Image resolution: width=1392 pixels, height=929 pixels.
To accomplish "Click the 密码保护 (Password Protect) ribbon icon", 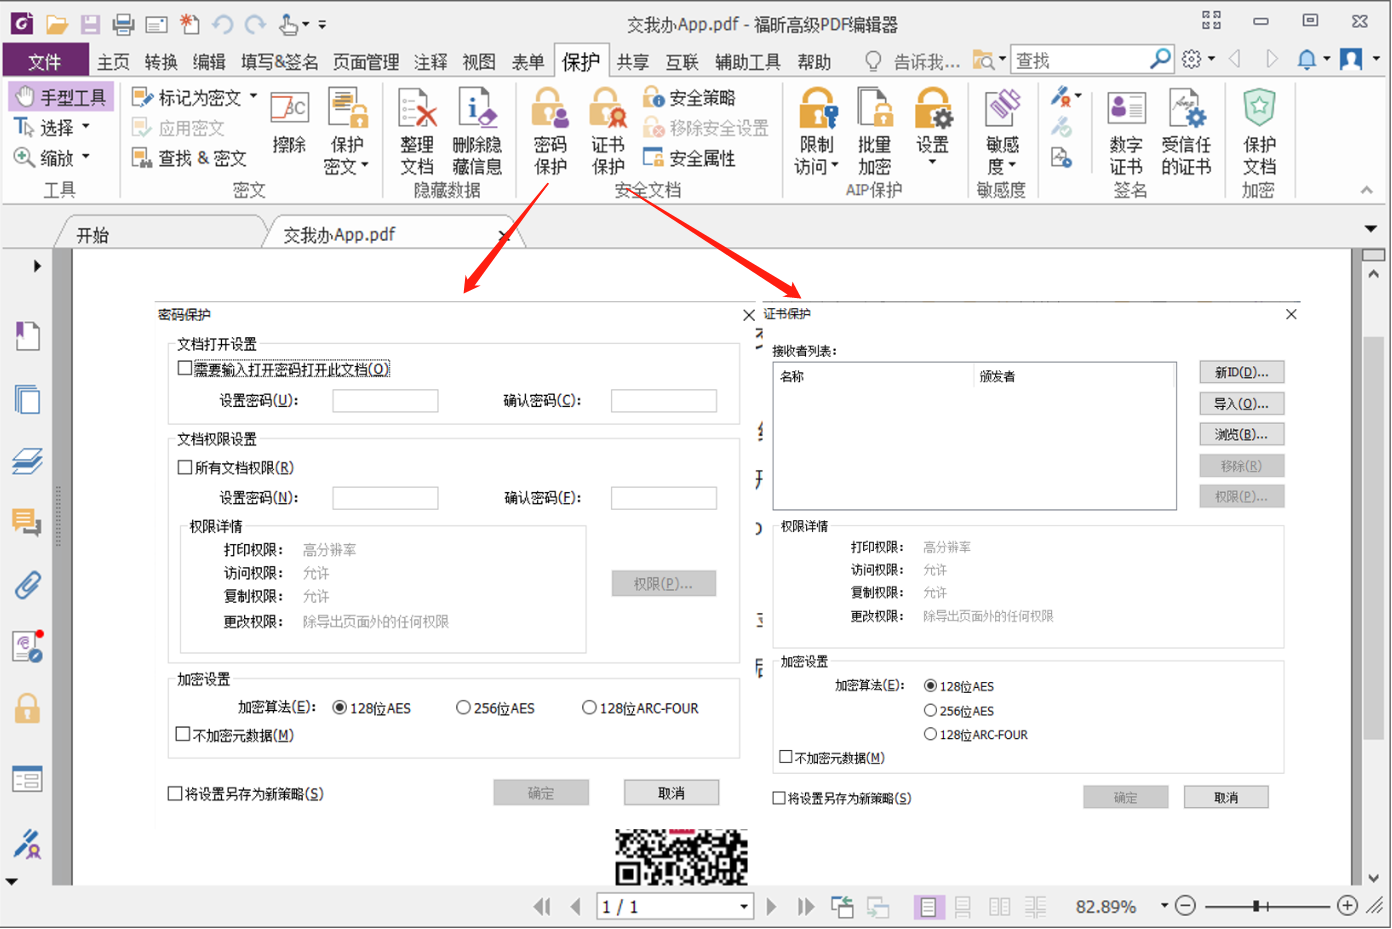I will (x=549, y=131).
